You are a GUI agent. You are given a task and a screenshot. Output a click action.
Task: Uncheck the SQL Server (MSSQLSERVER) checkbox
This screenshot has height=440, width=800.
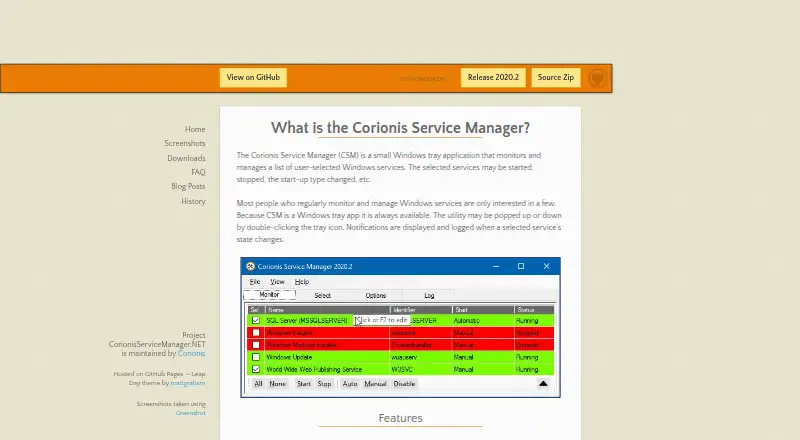tap(256, 321)
